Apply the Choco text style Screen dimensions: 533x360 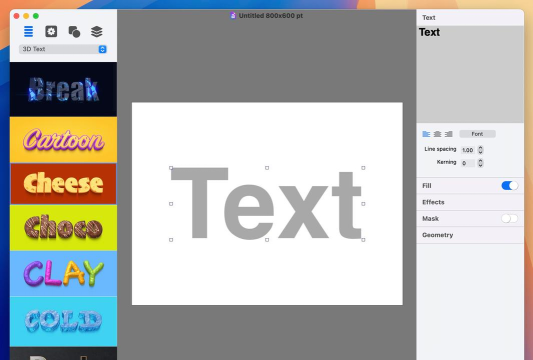click(x=63, y=228)
